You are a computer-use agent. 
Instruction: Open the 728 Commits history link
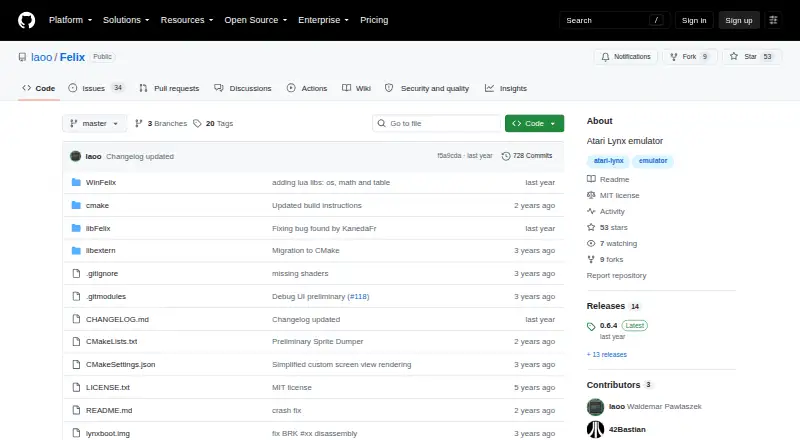coord(527,156)
